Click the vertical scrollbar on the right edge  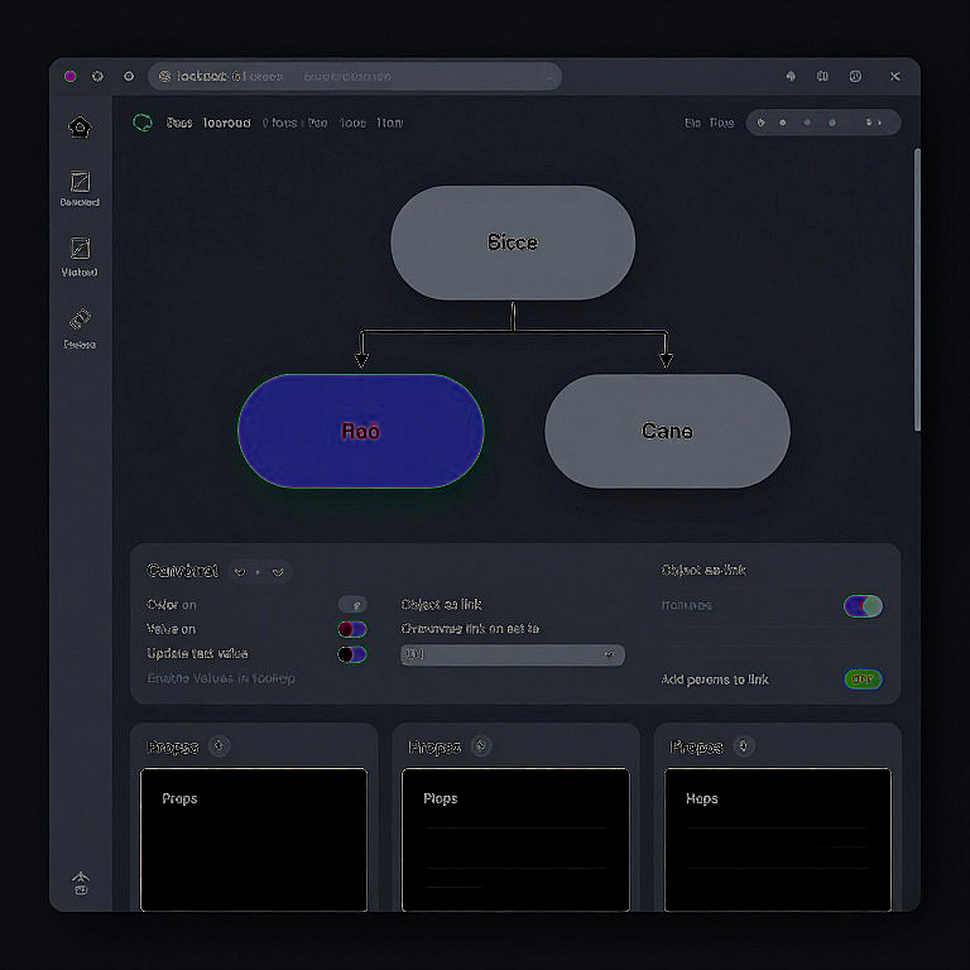917,290
